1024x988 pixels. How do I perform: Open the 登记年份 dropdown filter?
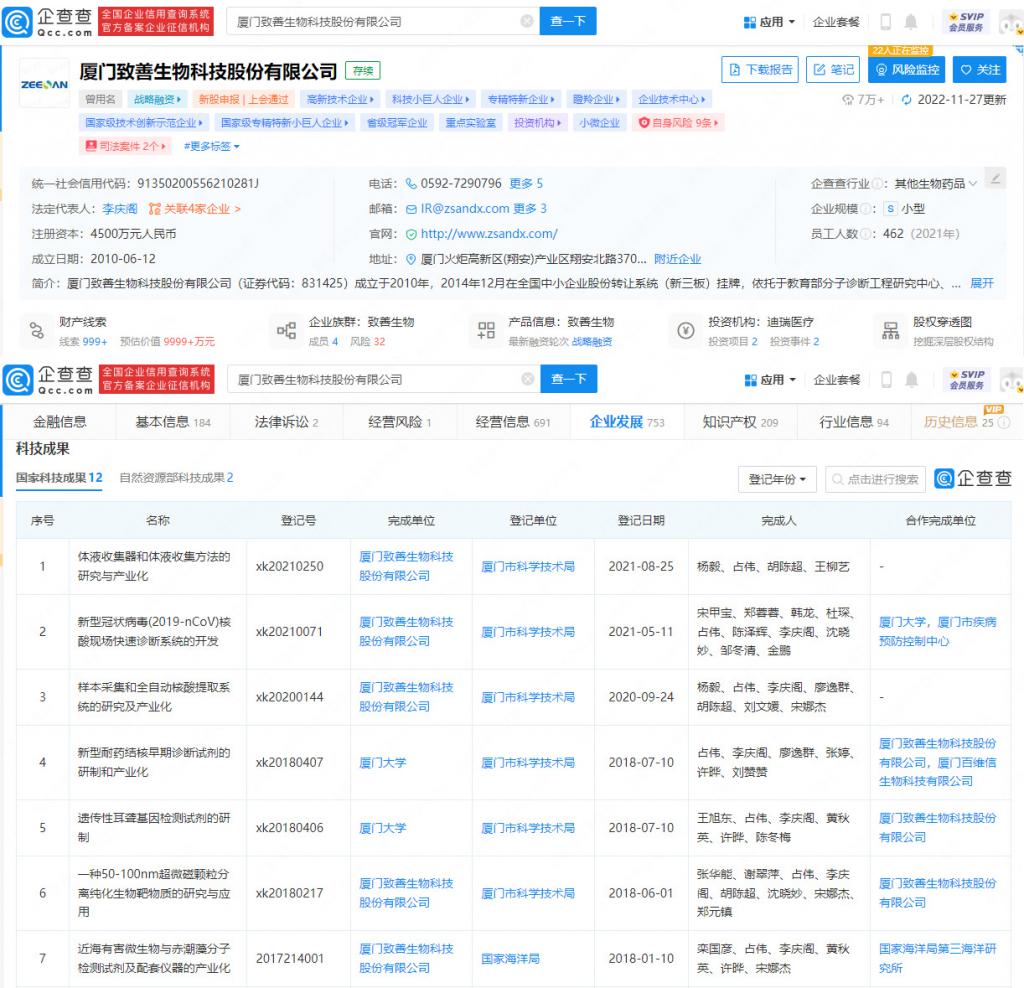click(x=777, y=479)
